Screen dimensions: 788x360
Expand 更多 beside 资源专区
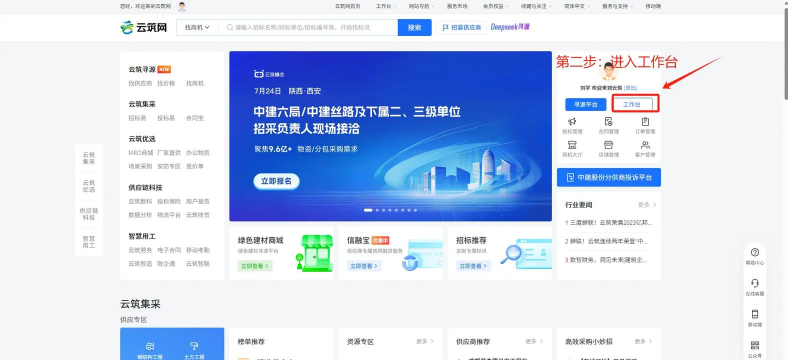(x=425, y=341)
